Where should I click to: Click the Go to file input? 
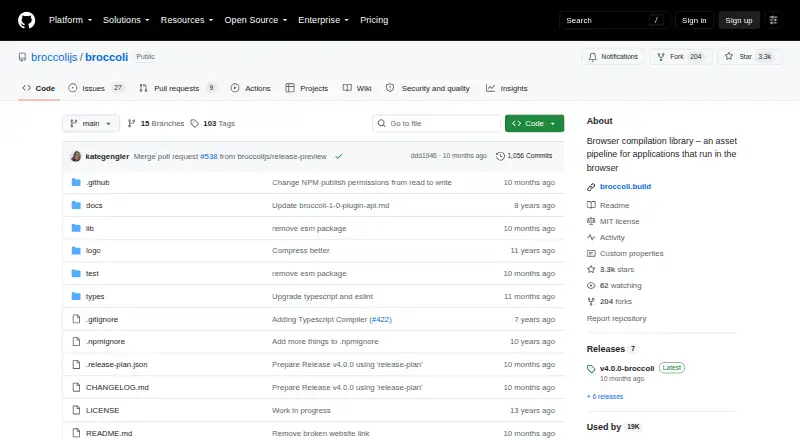coord(437,124)
